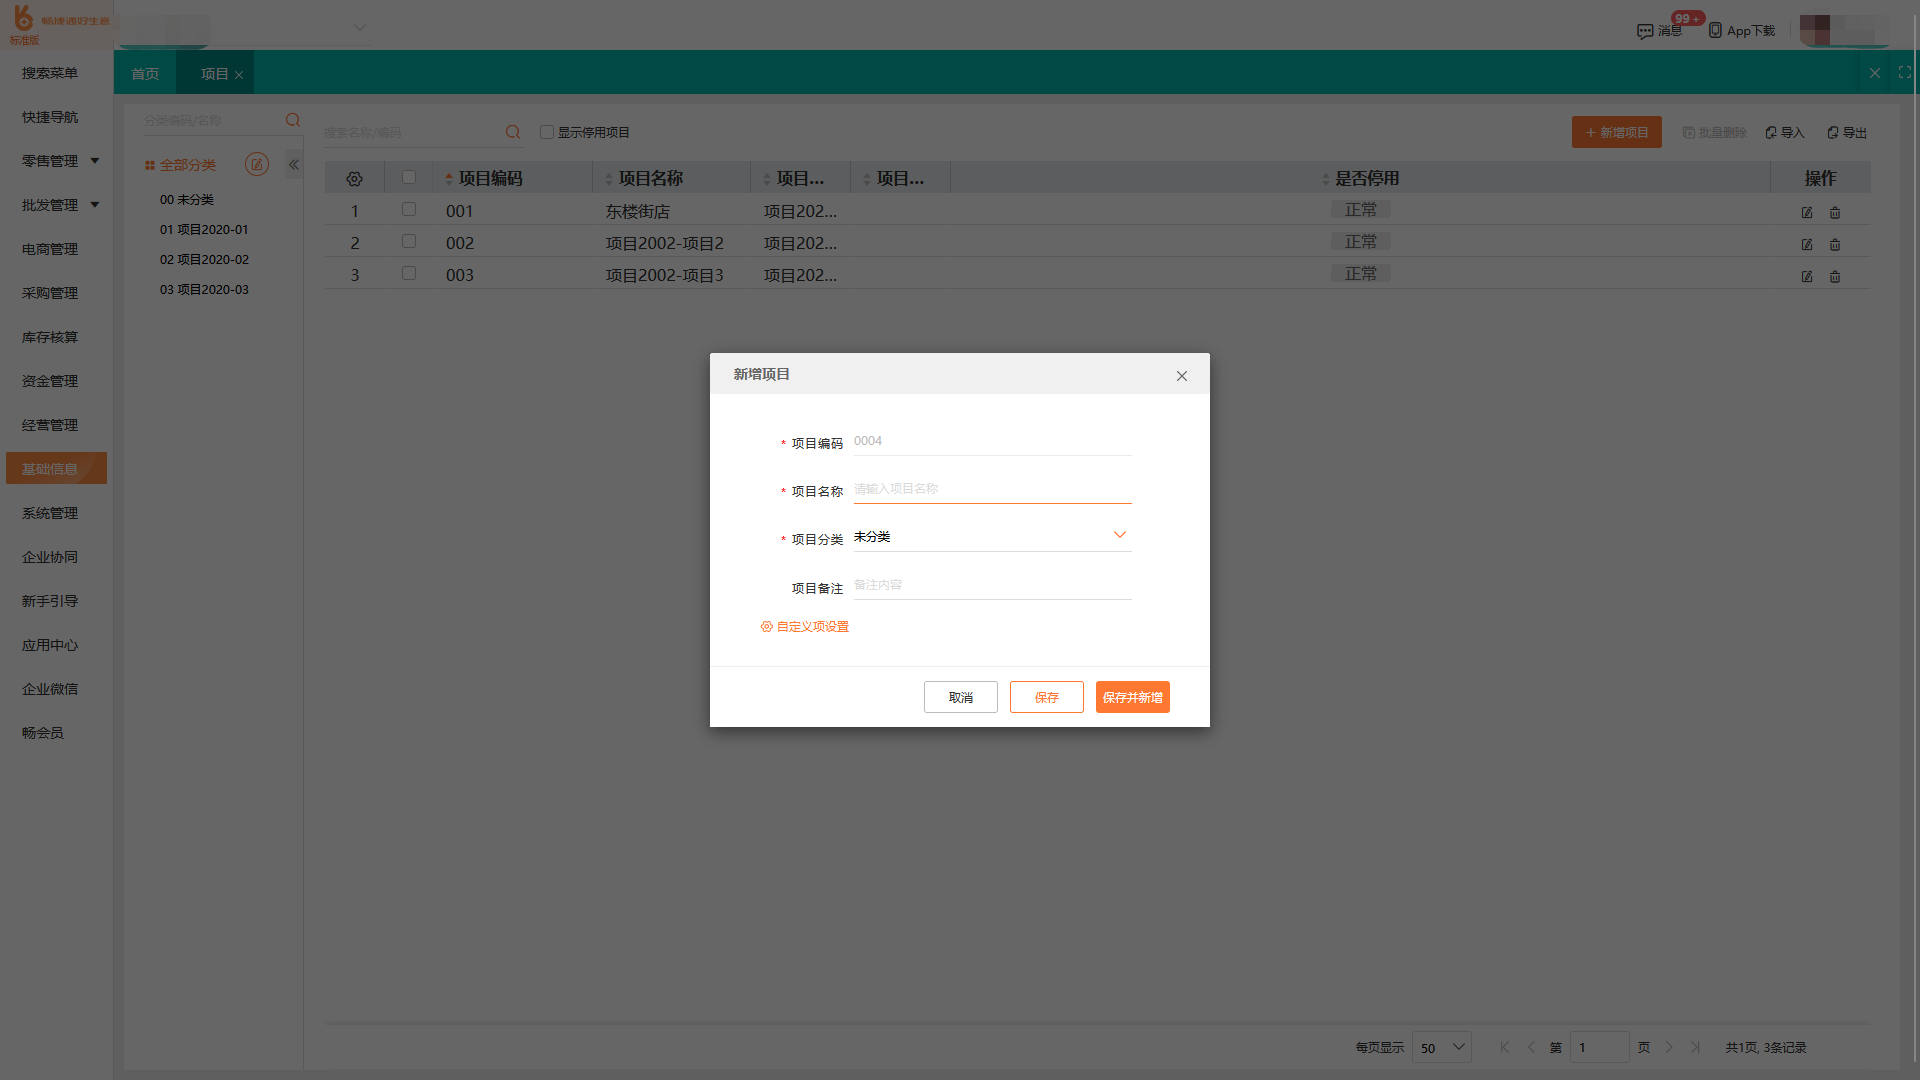Check the select-all checkbox in header
The width and height of the screenshot is (1920, 1080).
click(407, 177)
